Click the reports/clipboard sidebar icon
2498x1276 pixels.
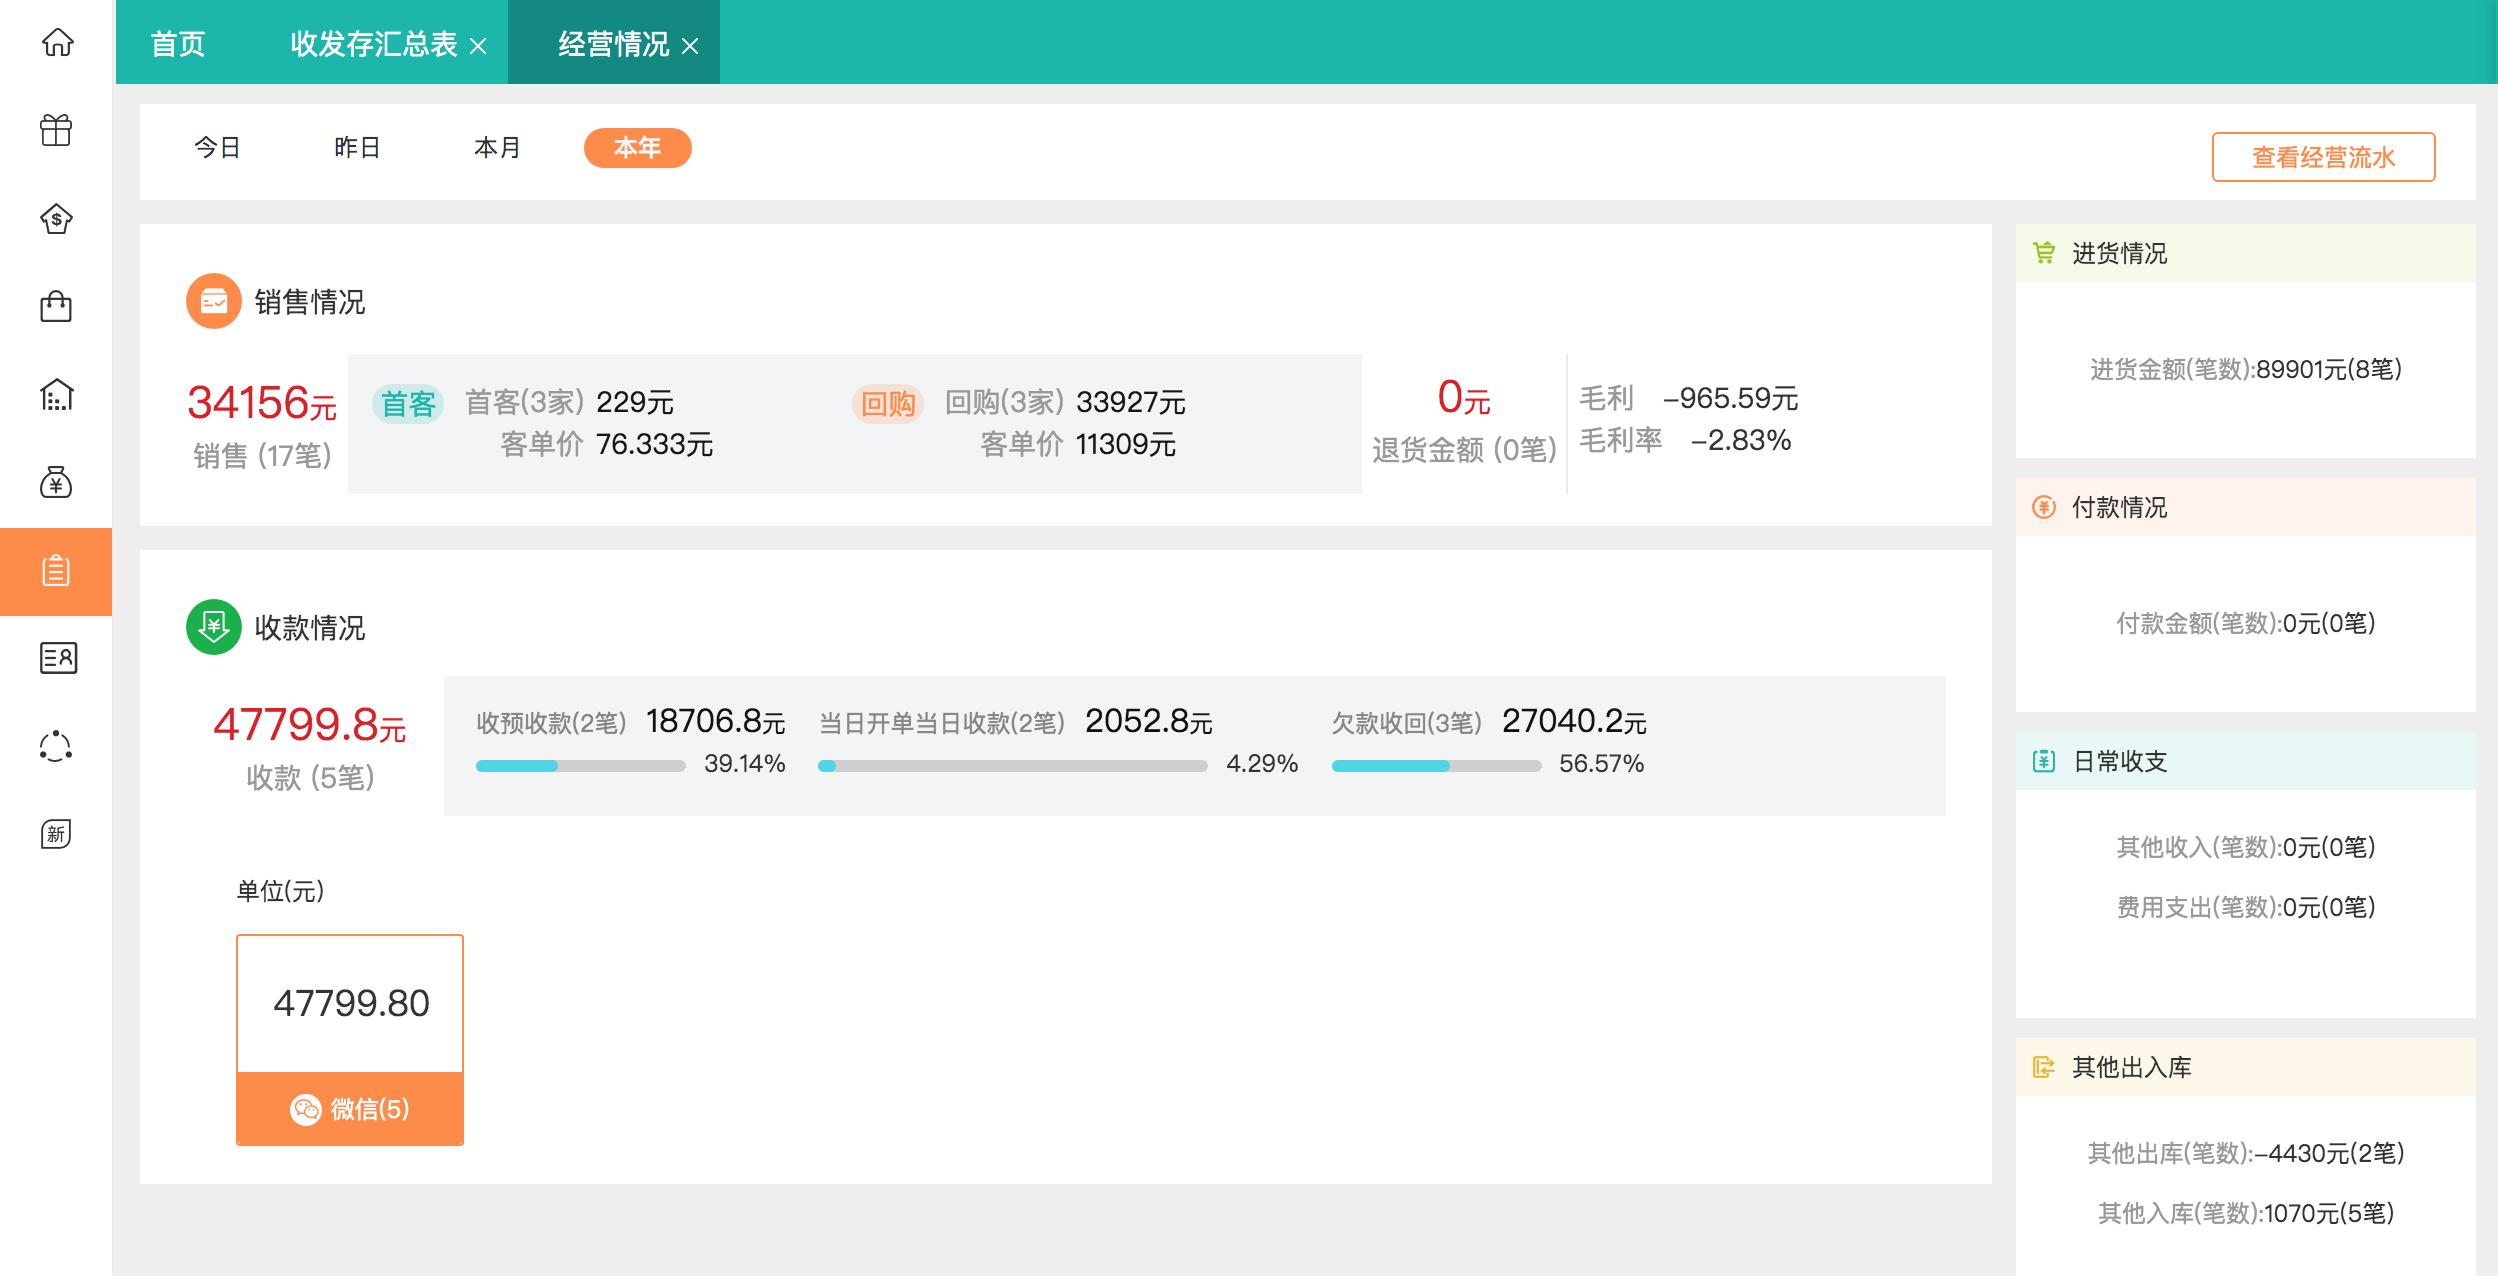coord(55,571)
